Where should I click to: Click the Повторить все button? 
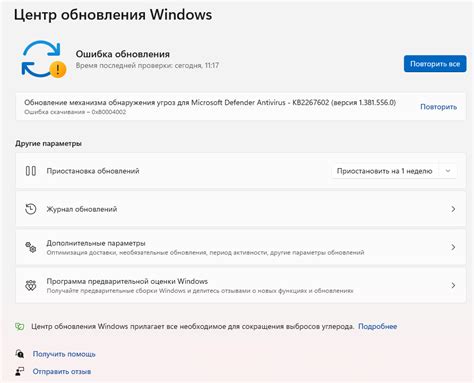pyautogui.click(x=435, y=64)
